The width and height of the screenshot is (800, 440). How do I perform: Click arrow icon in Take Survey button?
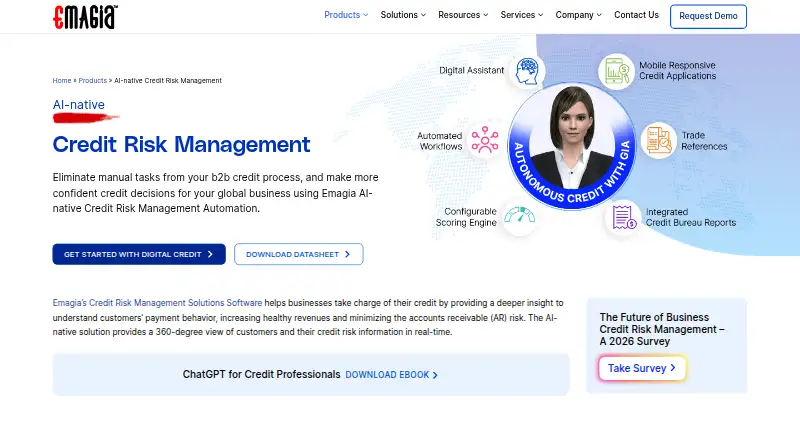tap(673, 368)
